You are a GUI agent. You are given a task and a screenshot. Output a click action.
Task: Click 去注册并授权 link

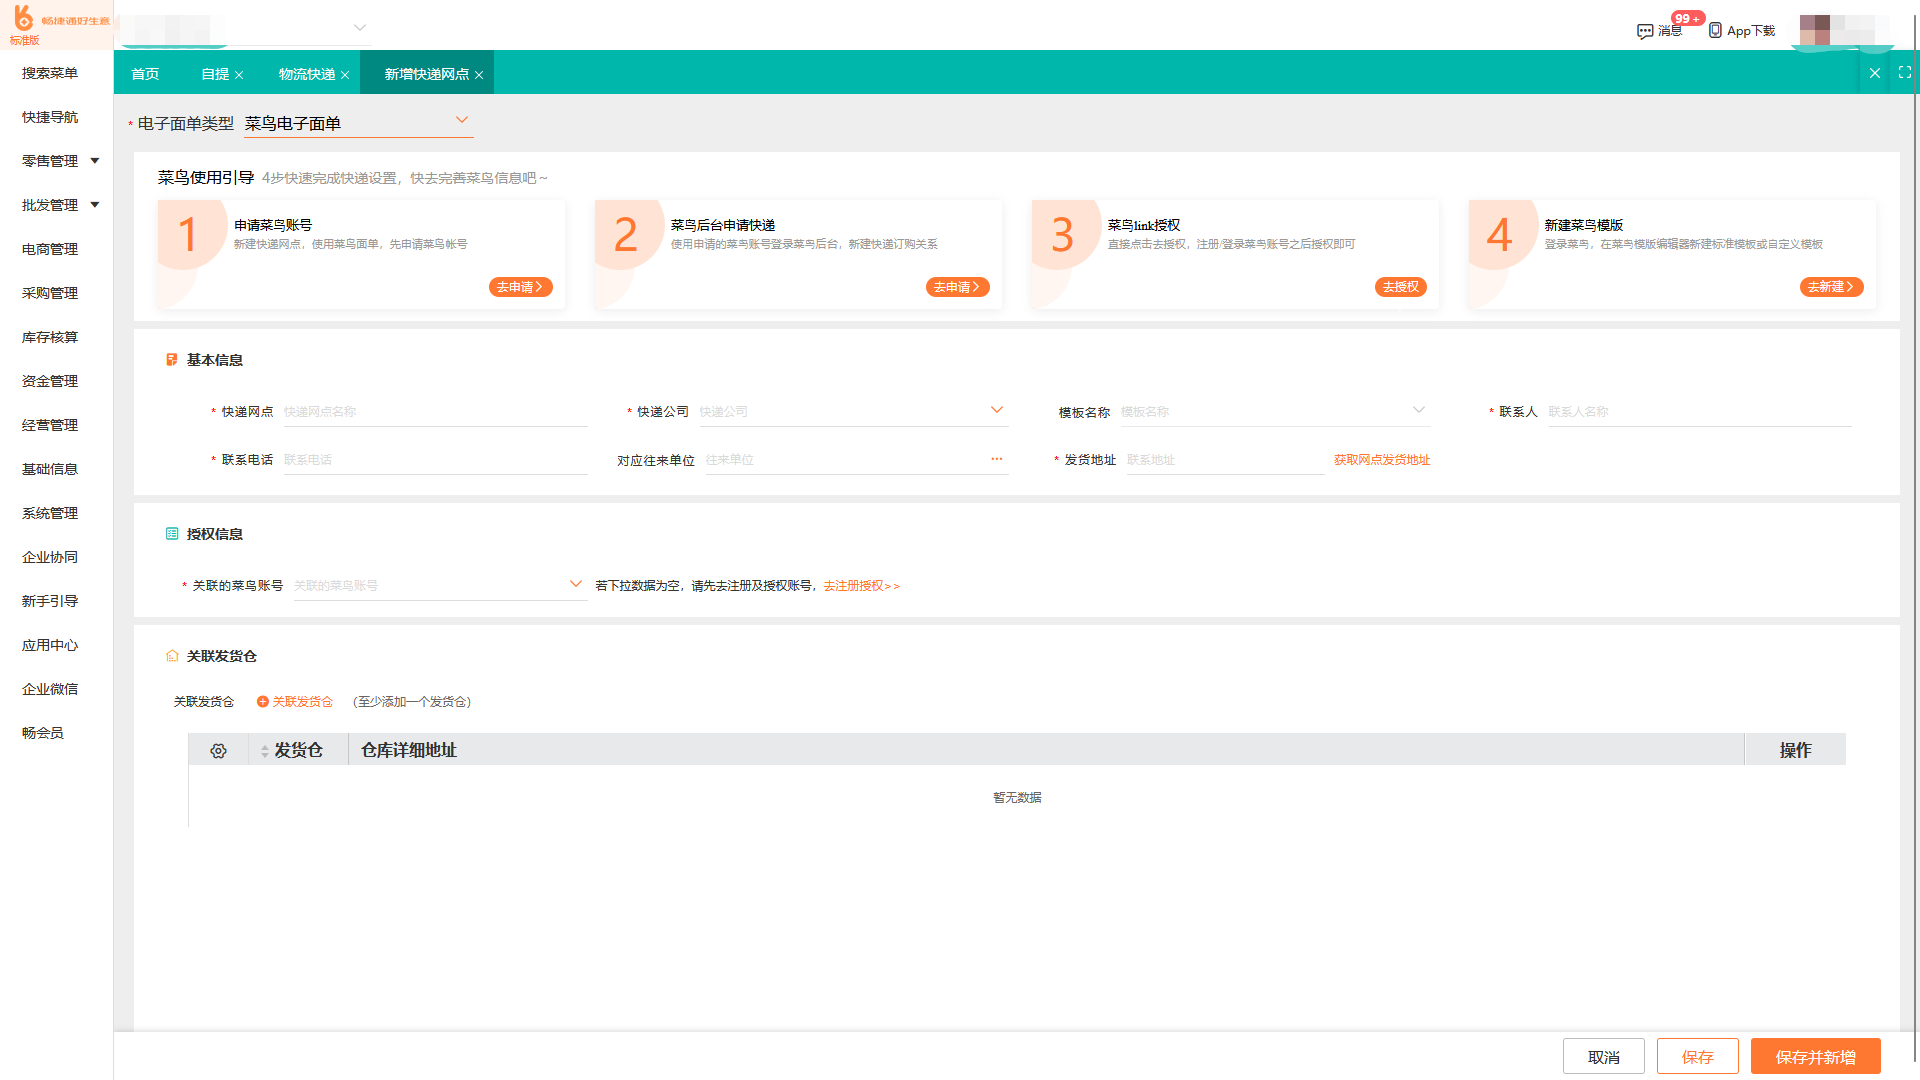click(858, 585)
